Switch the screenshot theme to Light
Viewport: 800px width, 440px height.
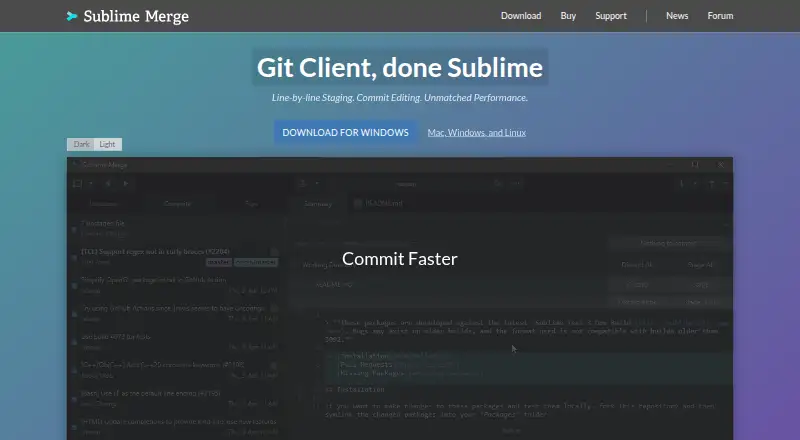coord(108,144)
